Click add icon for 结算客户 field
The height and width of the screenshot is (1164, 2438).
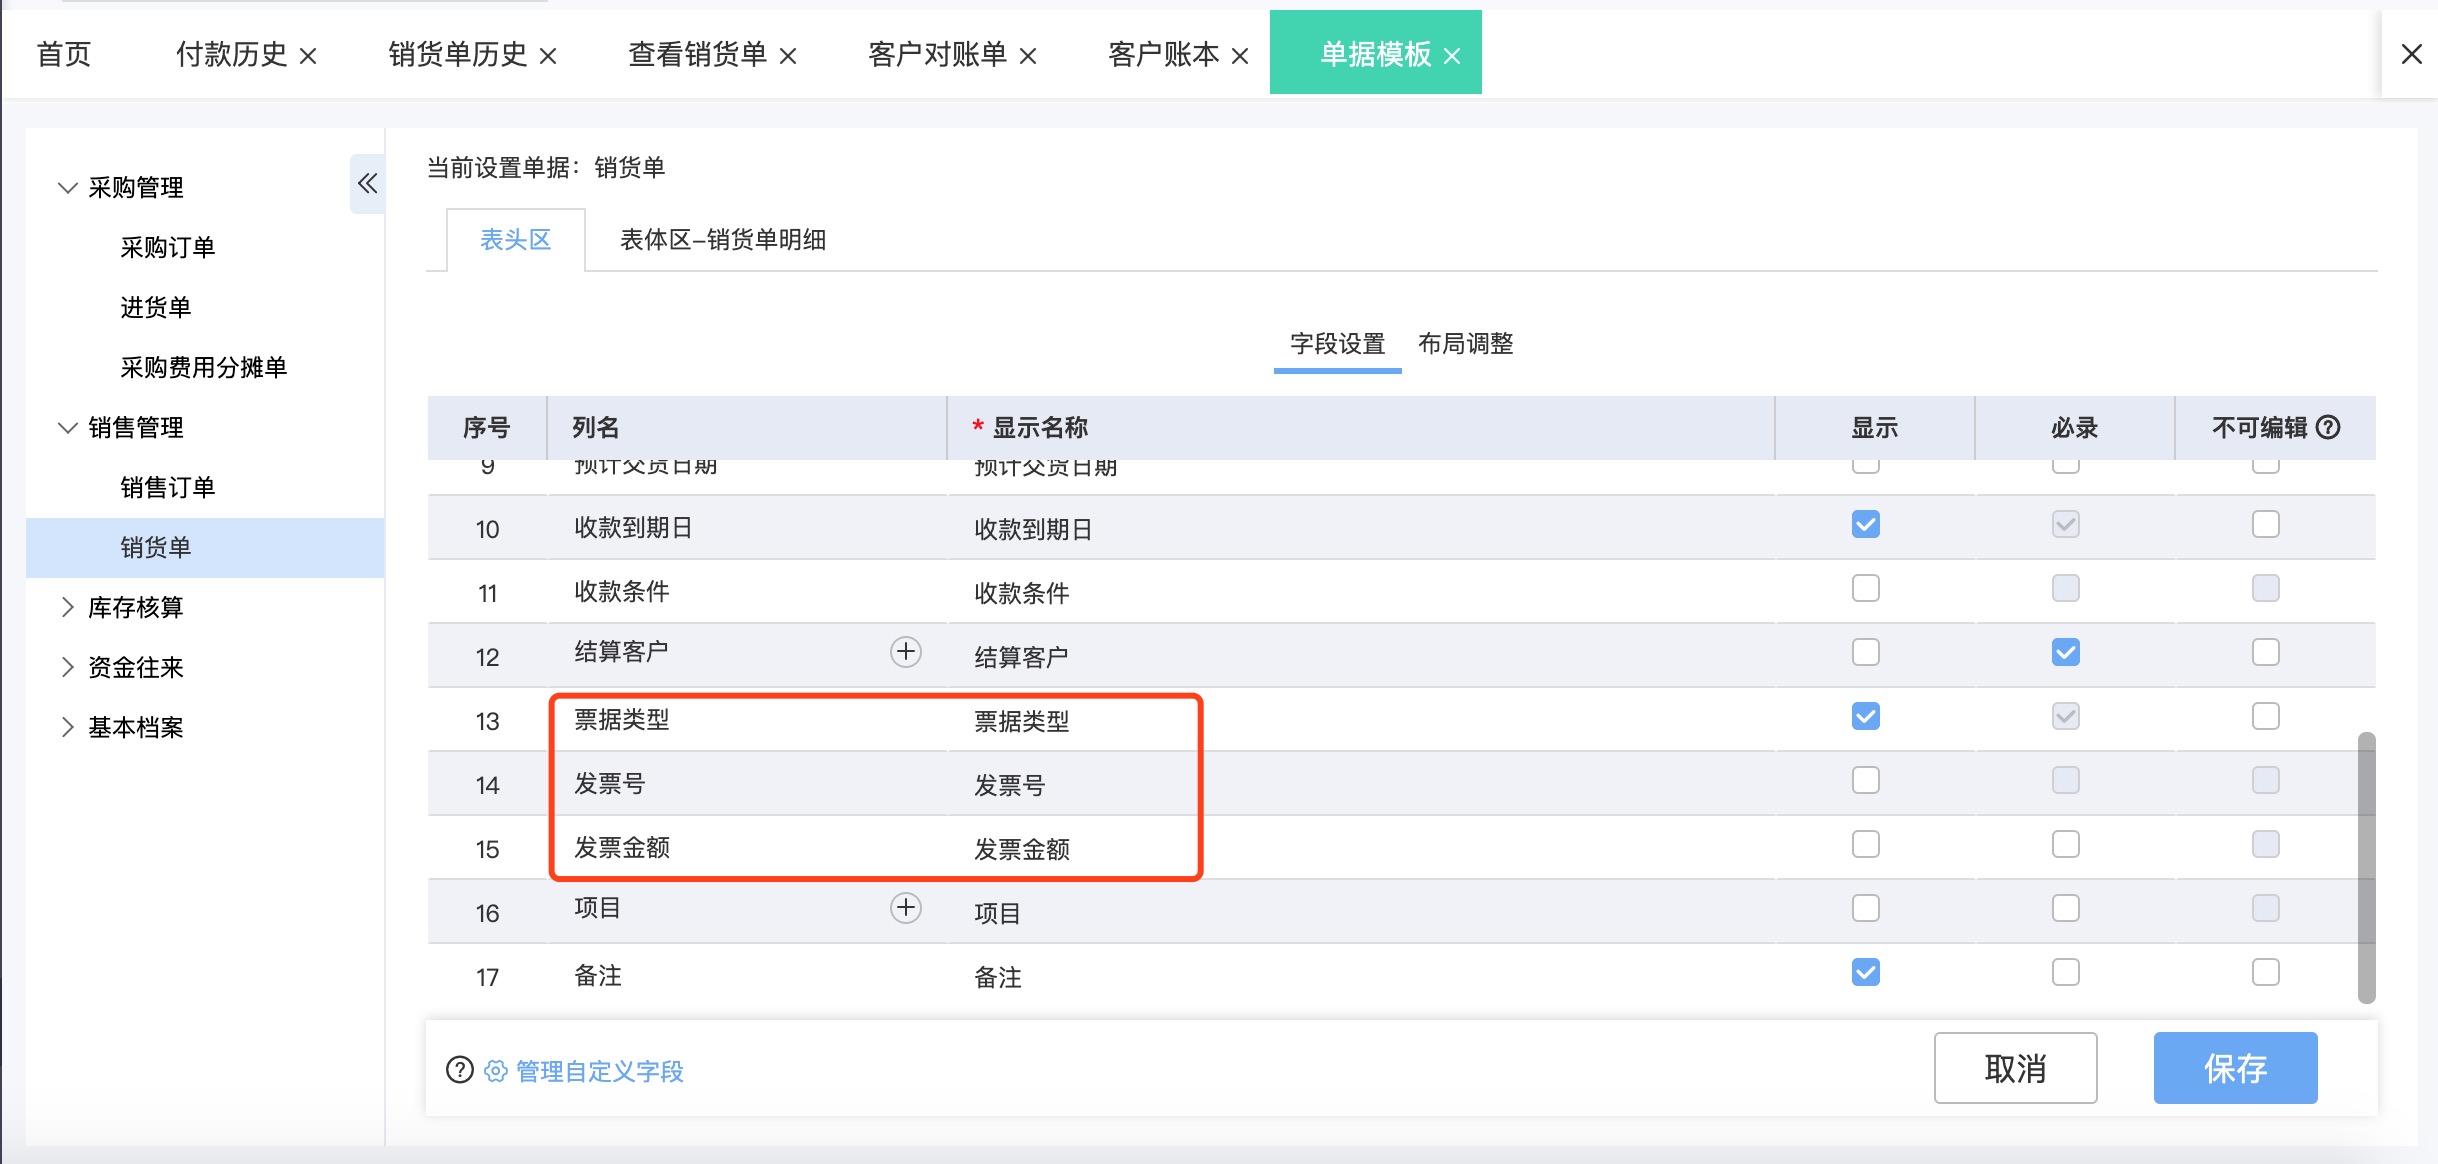click(902, 654)
